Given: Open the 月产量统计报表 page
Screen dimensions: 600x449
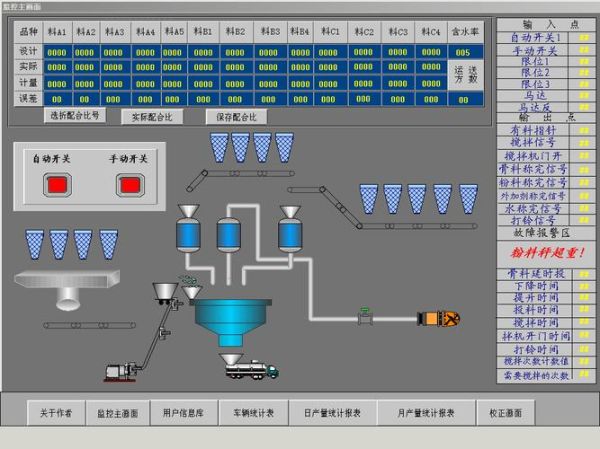Looking at the screenshot, I should pyautogui.click(x=427, y=412).
